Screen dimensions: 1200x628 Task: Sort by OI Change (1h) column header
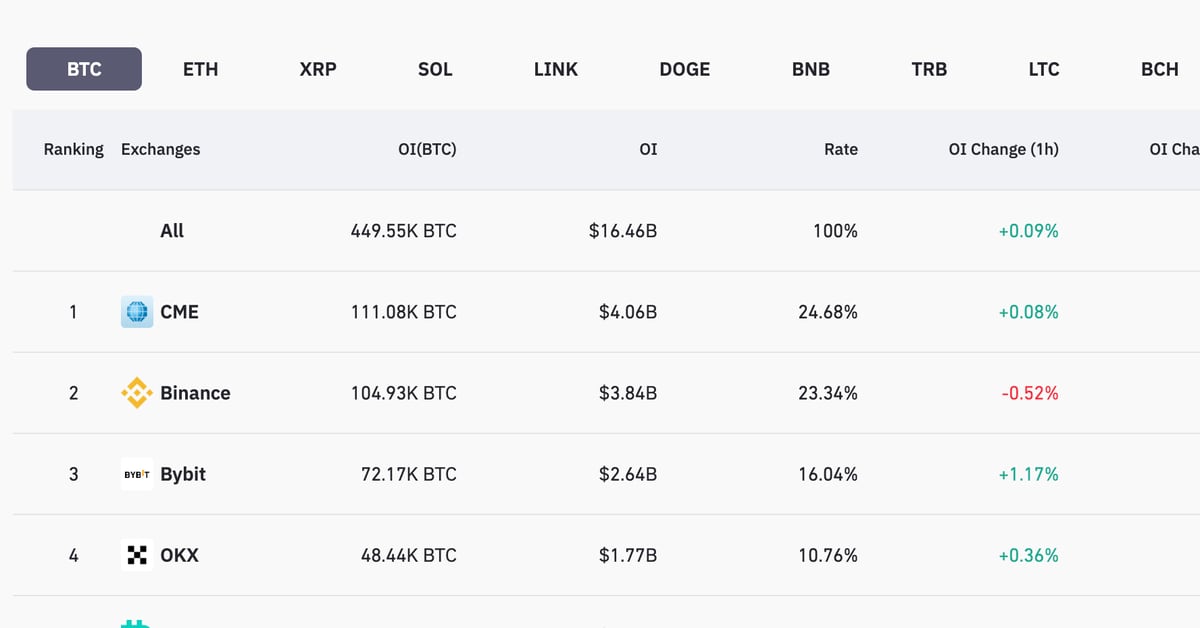coord(1003,149)
